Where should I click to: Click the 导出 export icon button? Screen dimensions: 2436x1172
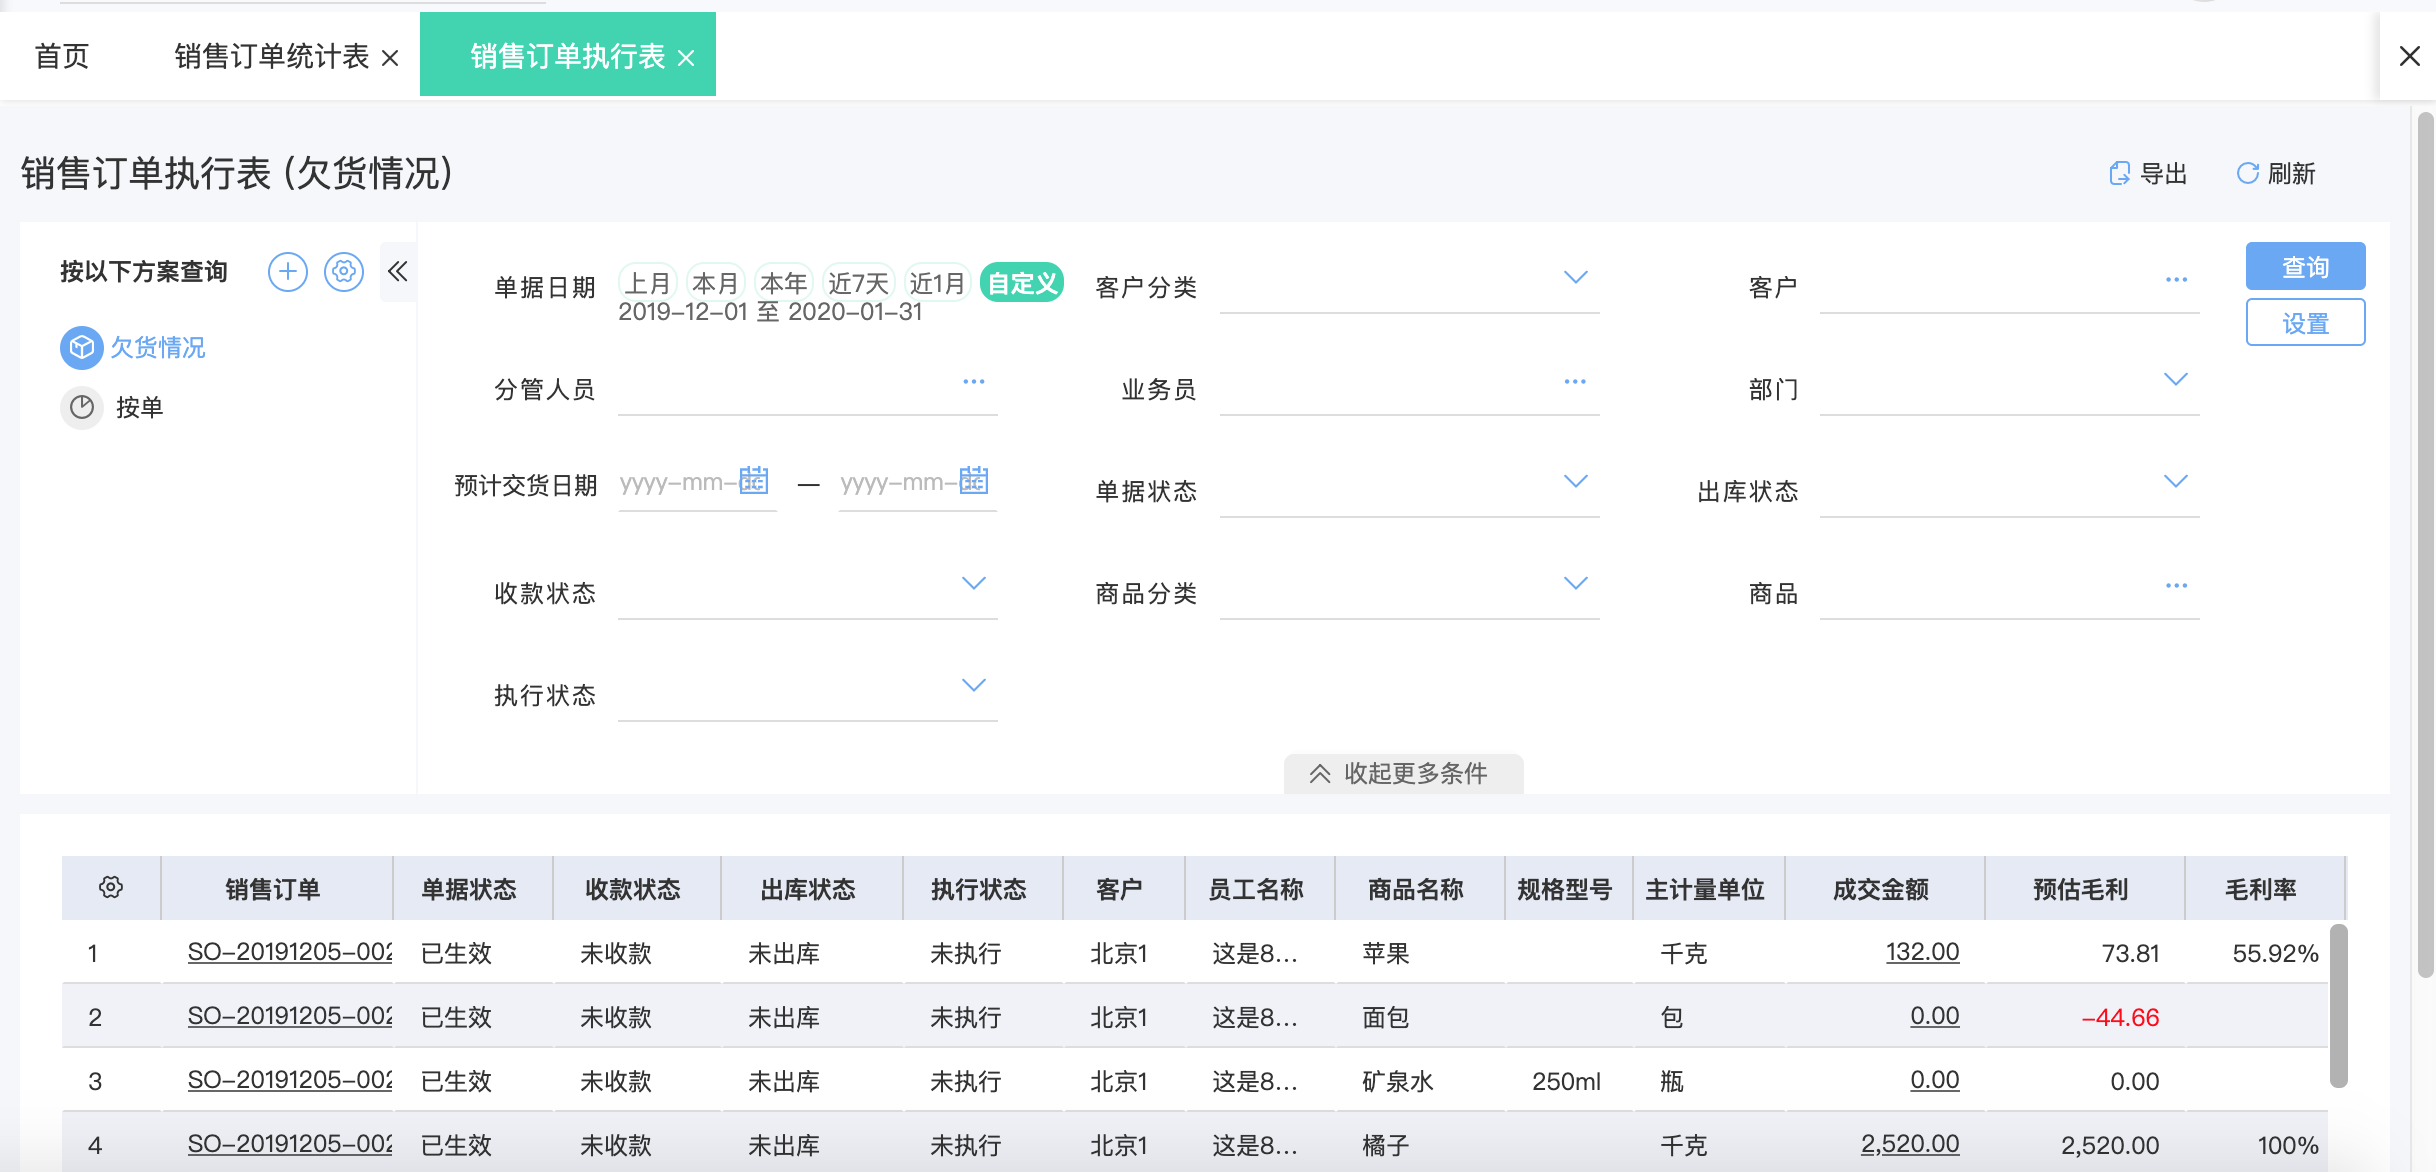tap(2118, 173)
